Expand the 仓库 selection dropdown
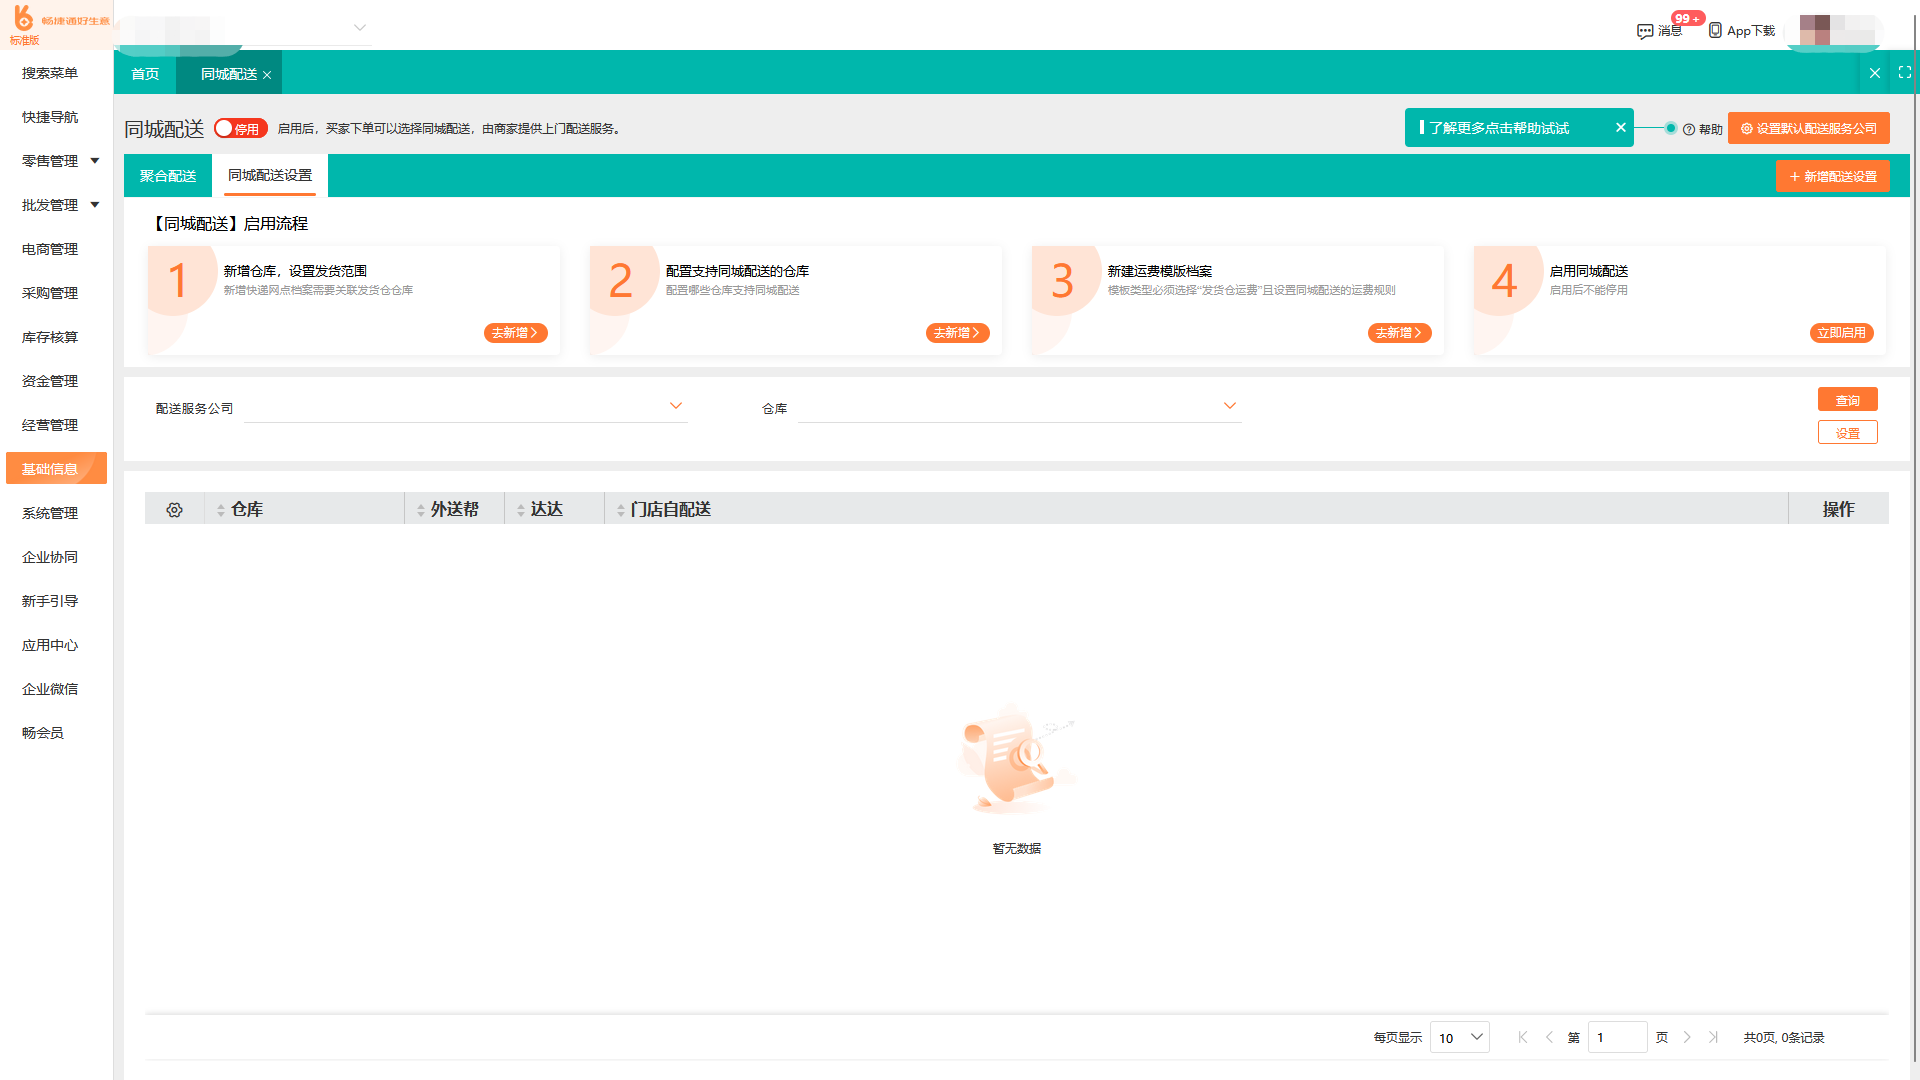This screenshot has width=1920, height=1080. 1226,406
